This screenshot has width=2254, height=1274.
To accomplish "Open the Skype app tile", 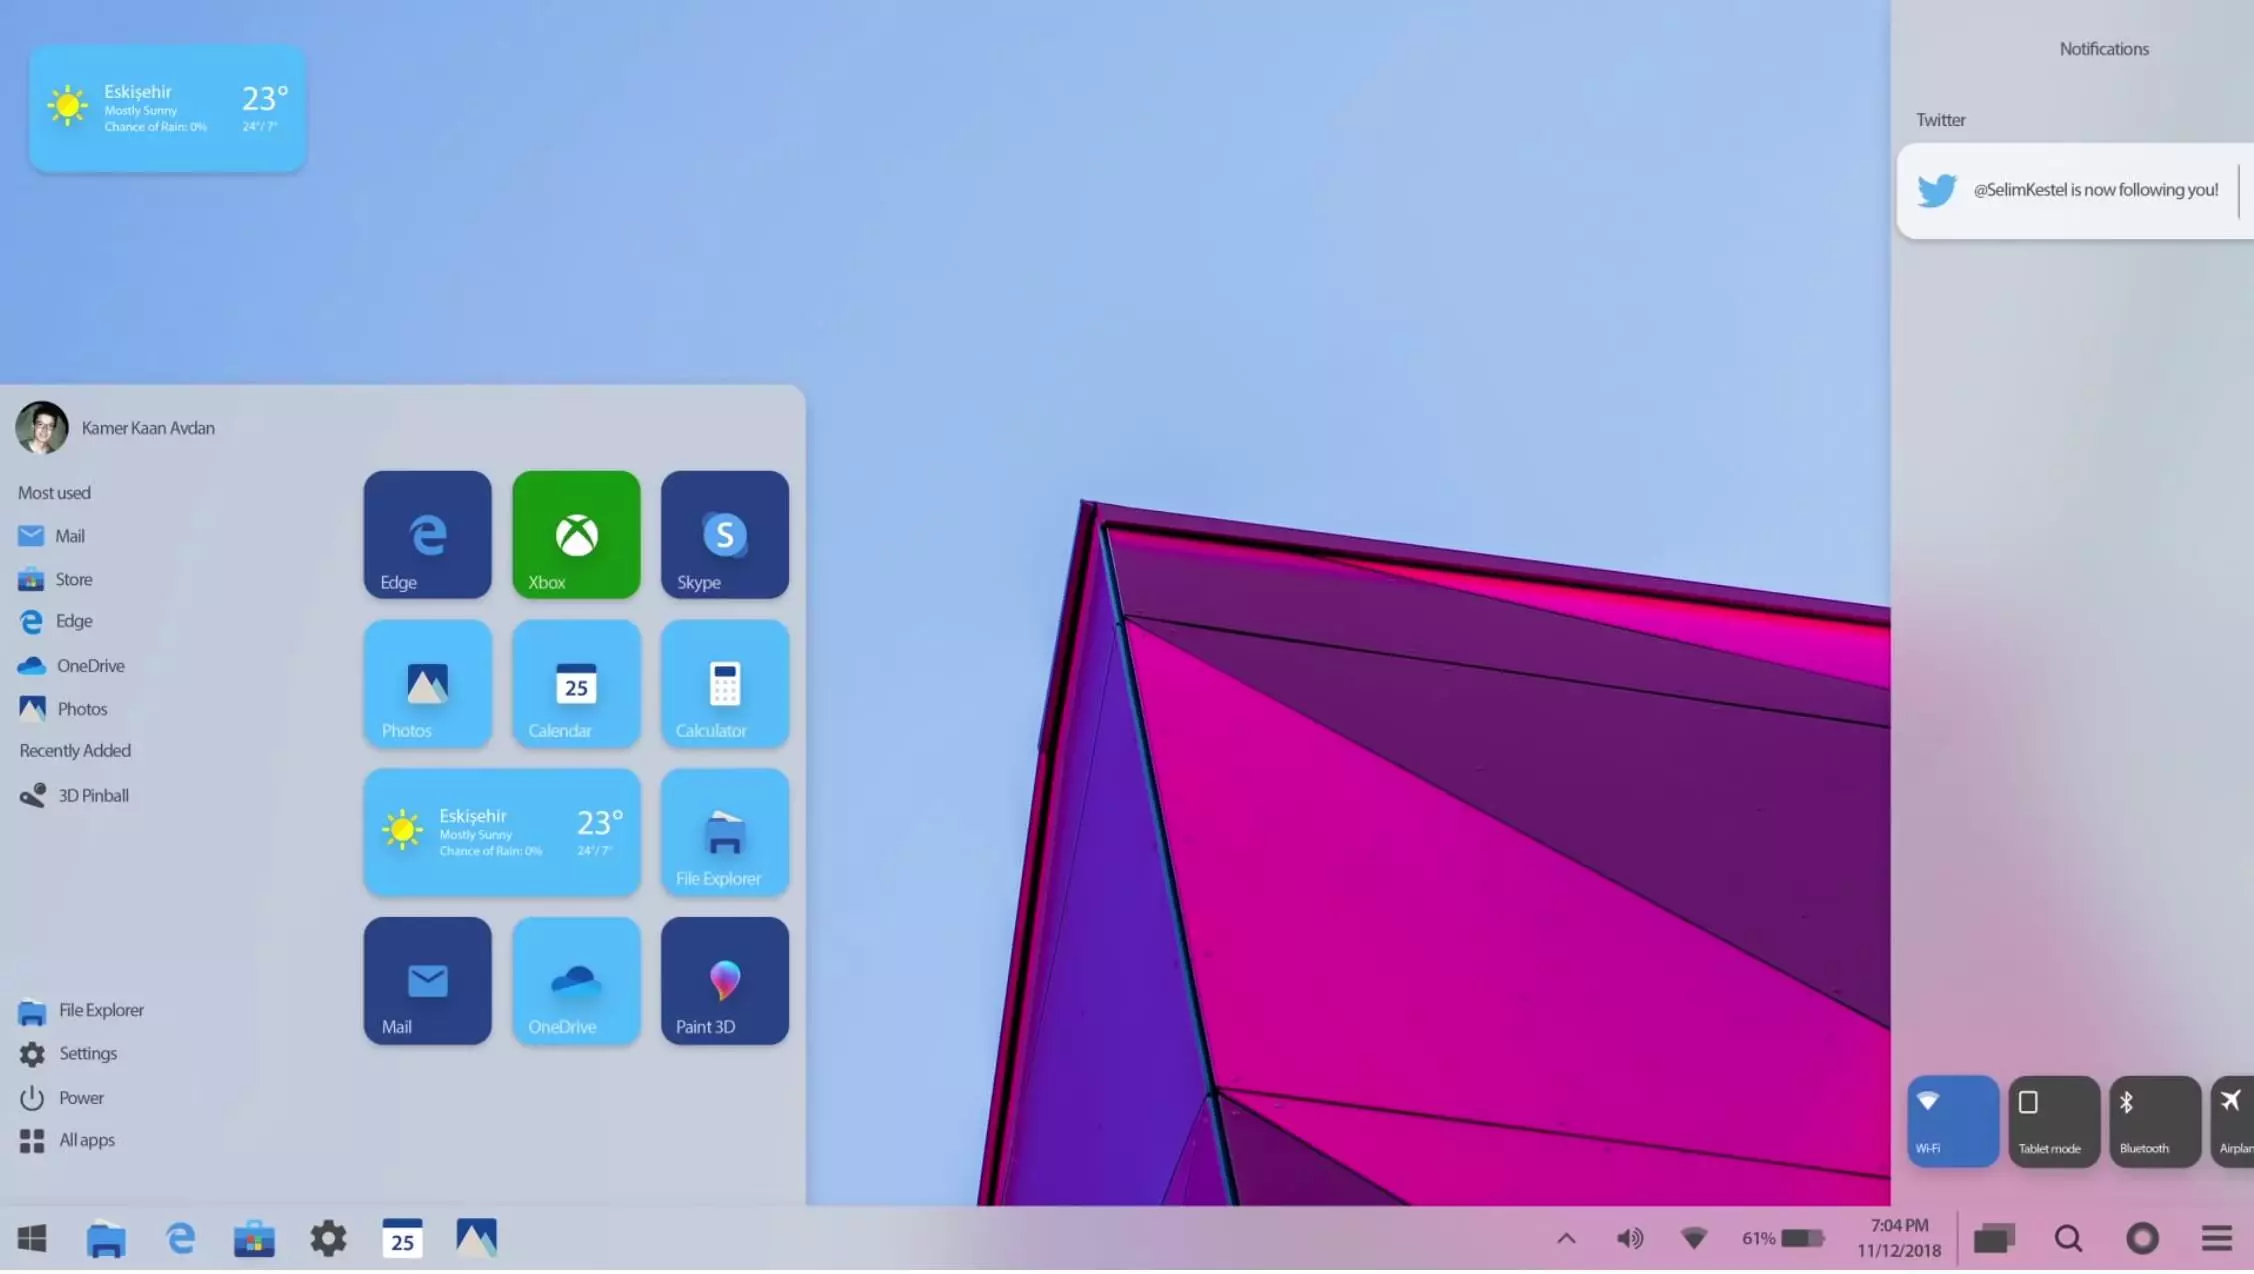I will point(723,533).
